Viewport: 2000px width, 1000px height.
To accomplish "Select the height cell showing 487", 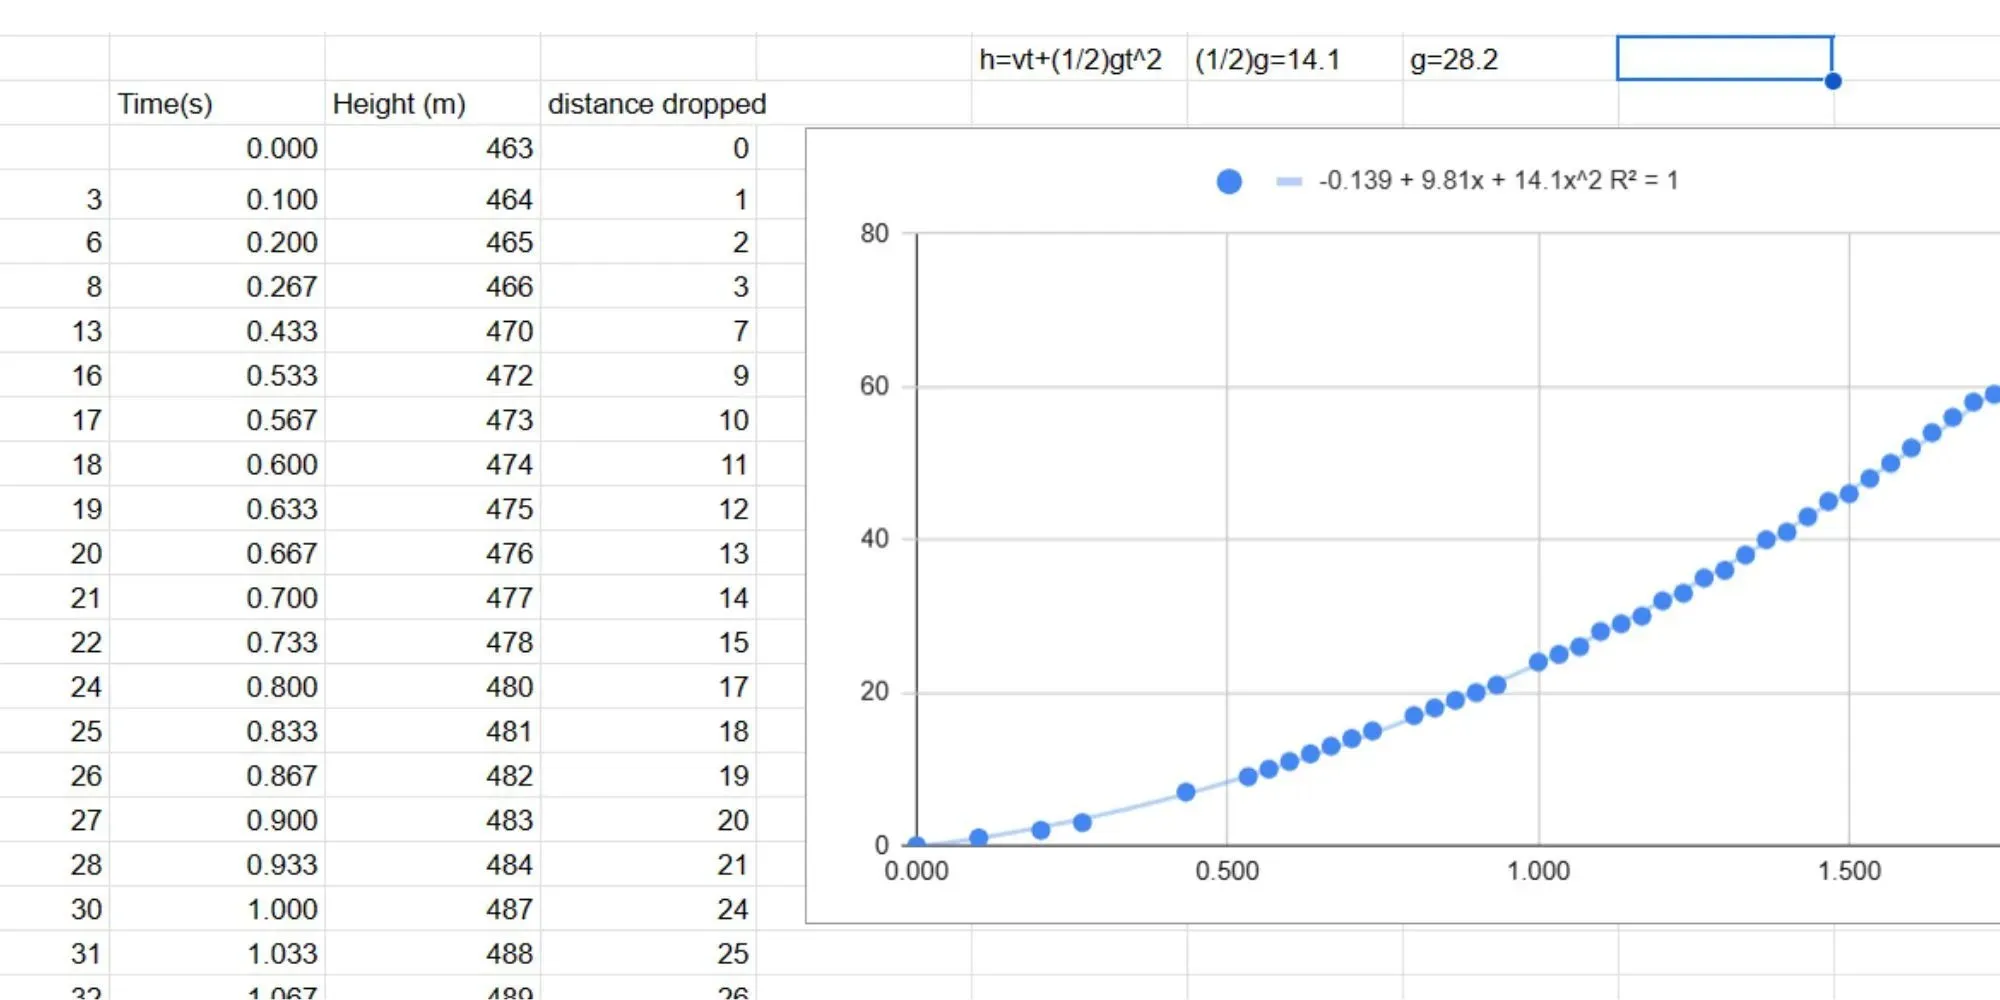I will [x=432, y=909].
